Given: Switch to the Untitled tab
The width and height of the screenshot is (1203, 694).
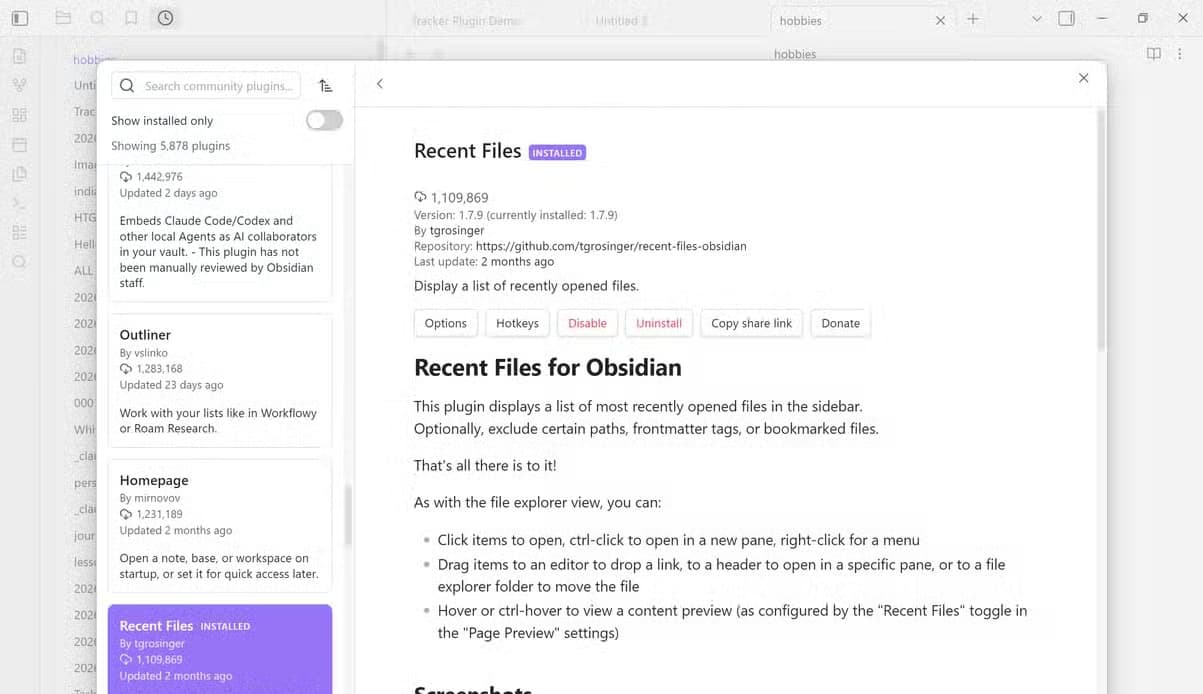Looking at the screenshot, I should click(621, 20).
